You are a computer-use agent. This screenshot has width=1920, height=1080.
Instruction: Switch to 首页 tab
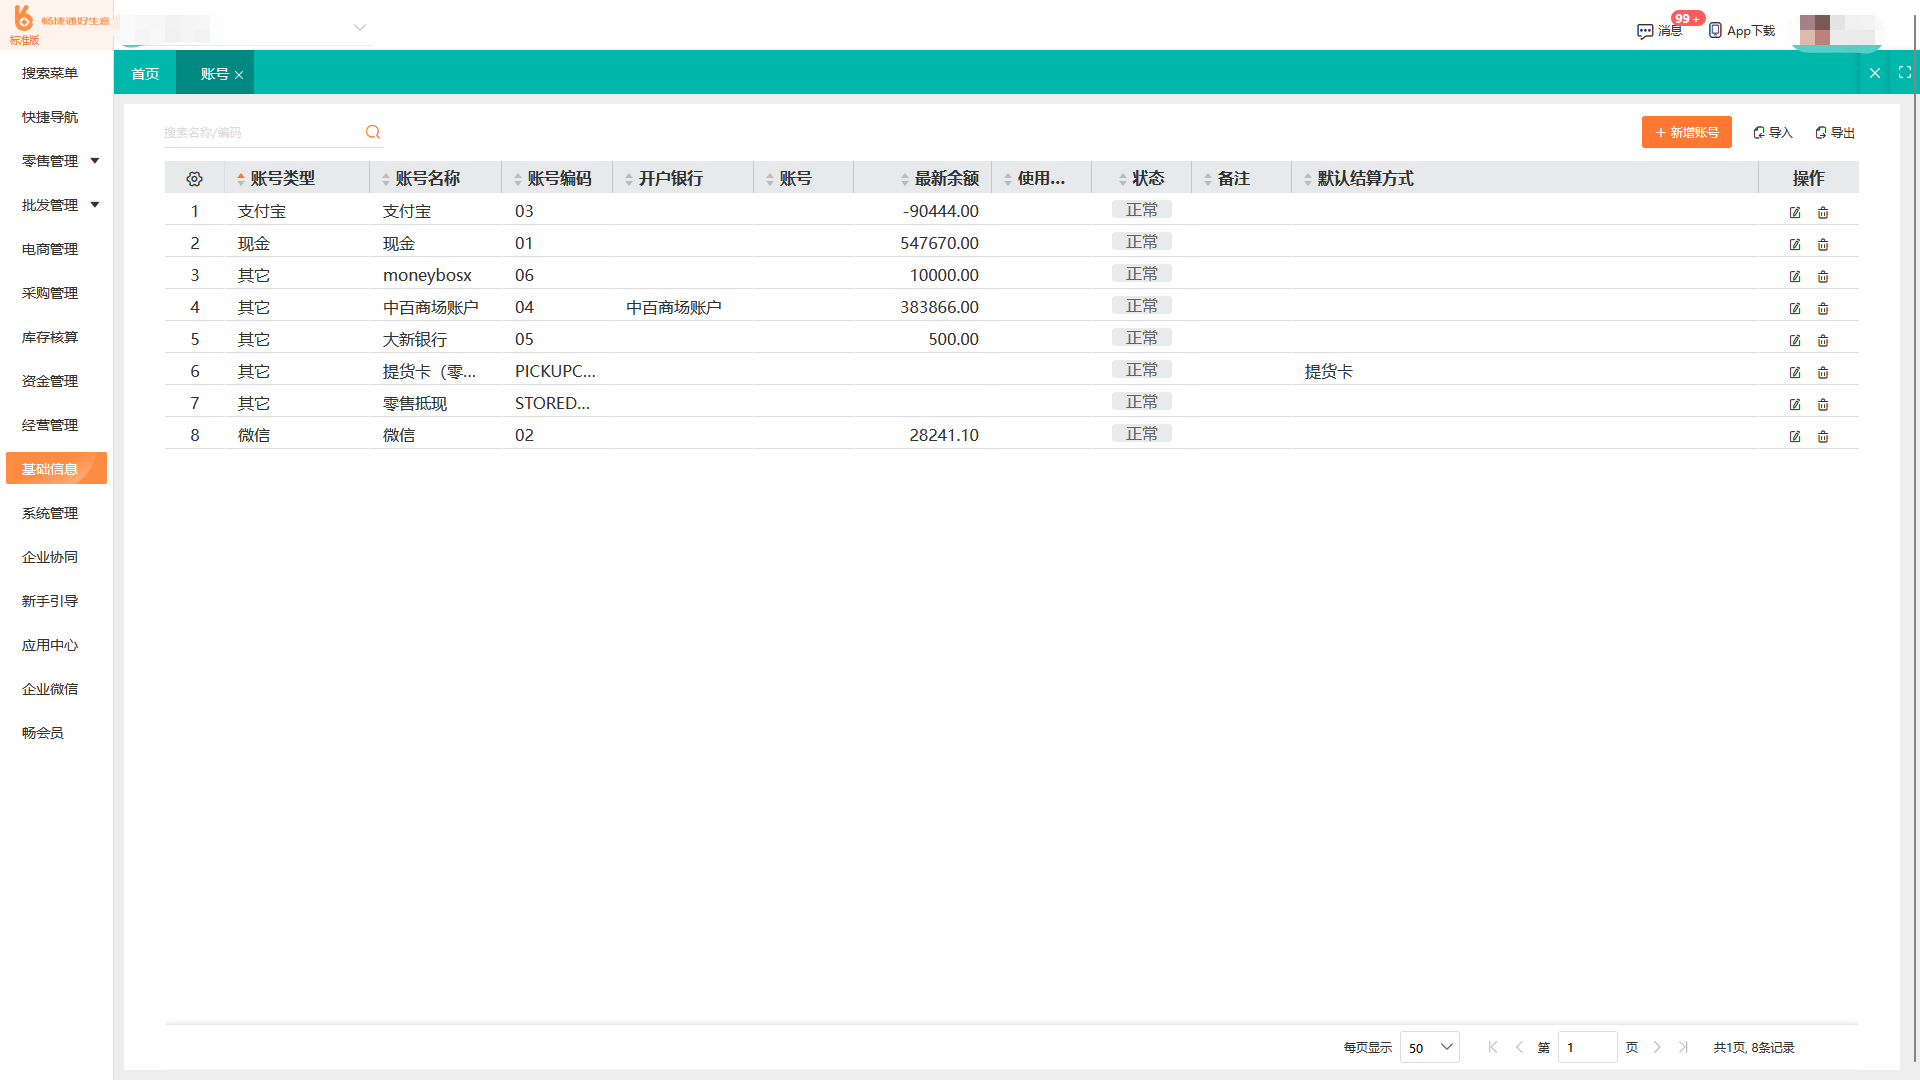(144, 74)
